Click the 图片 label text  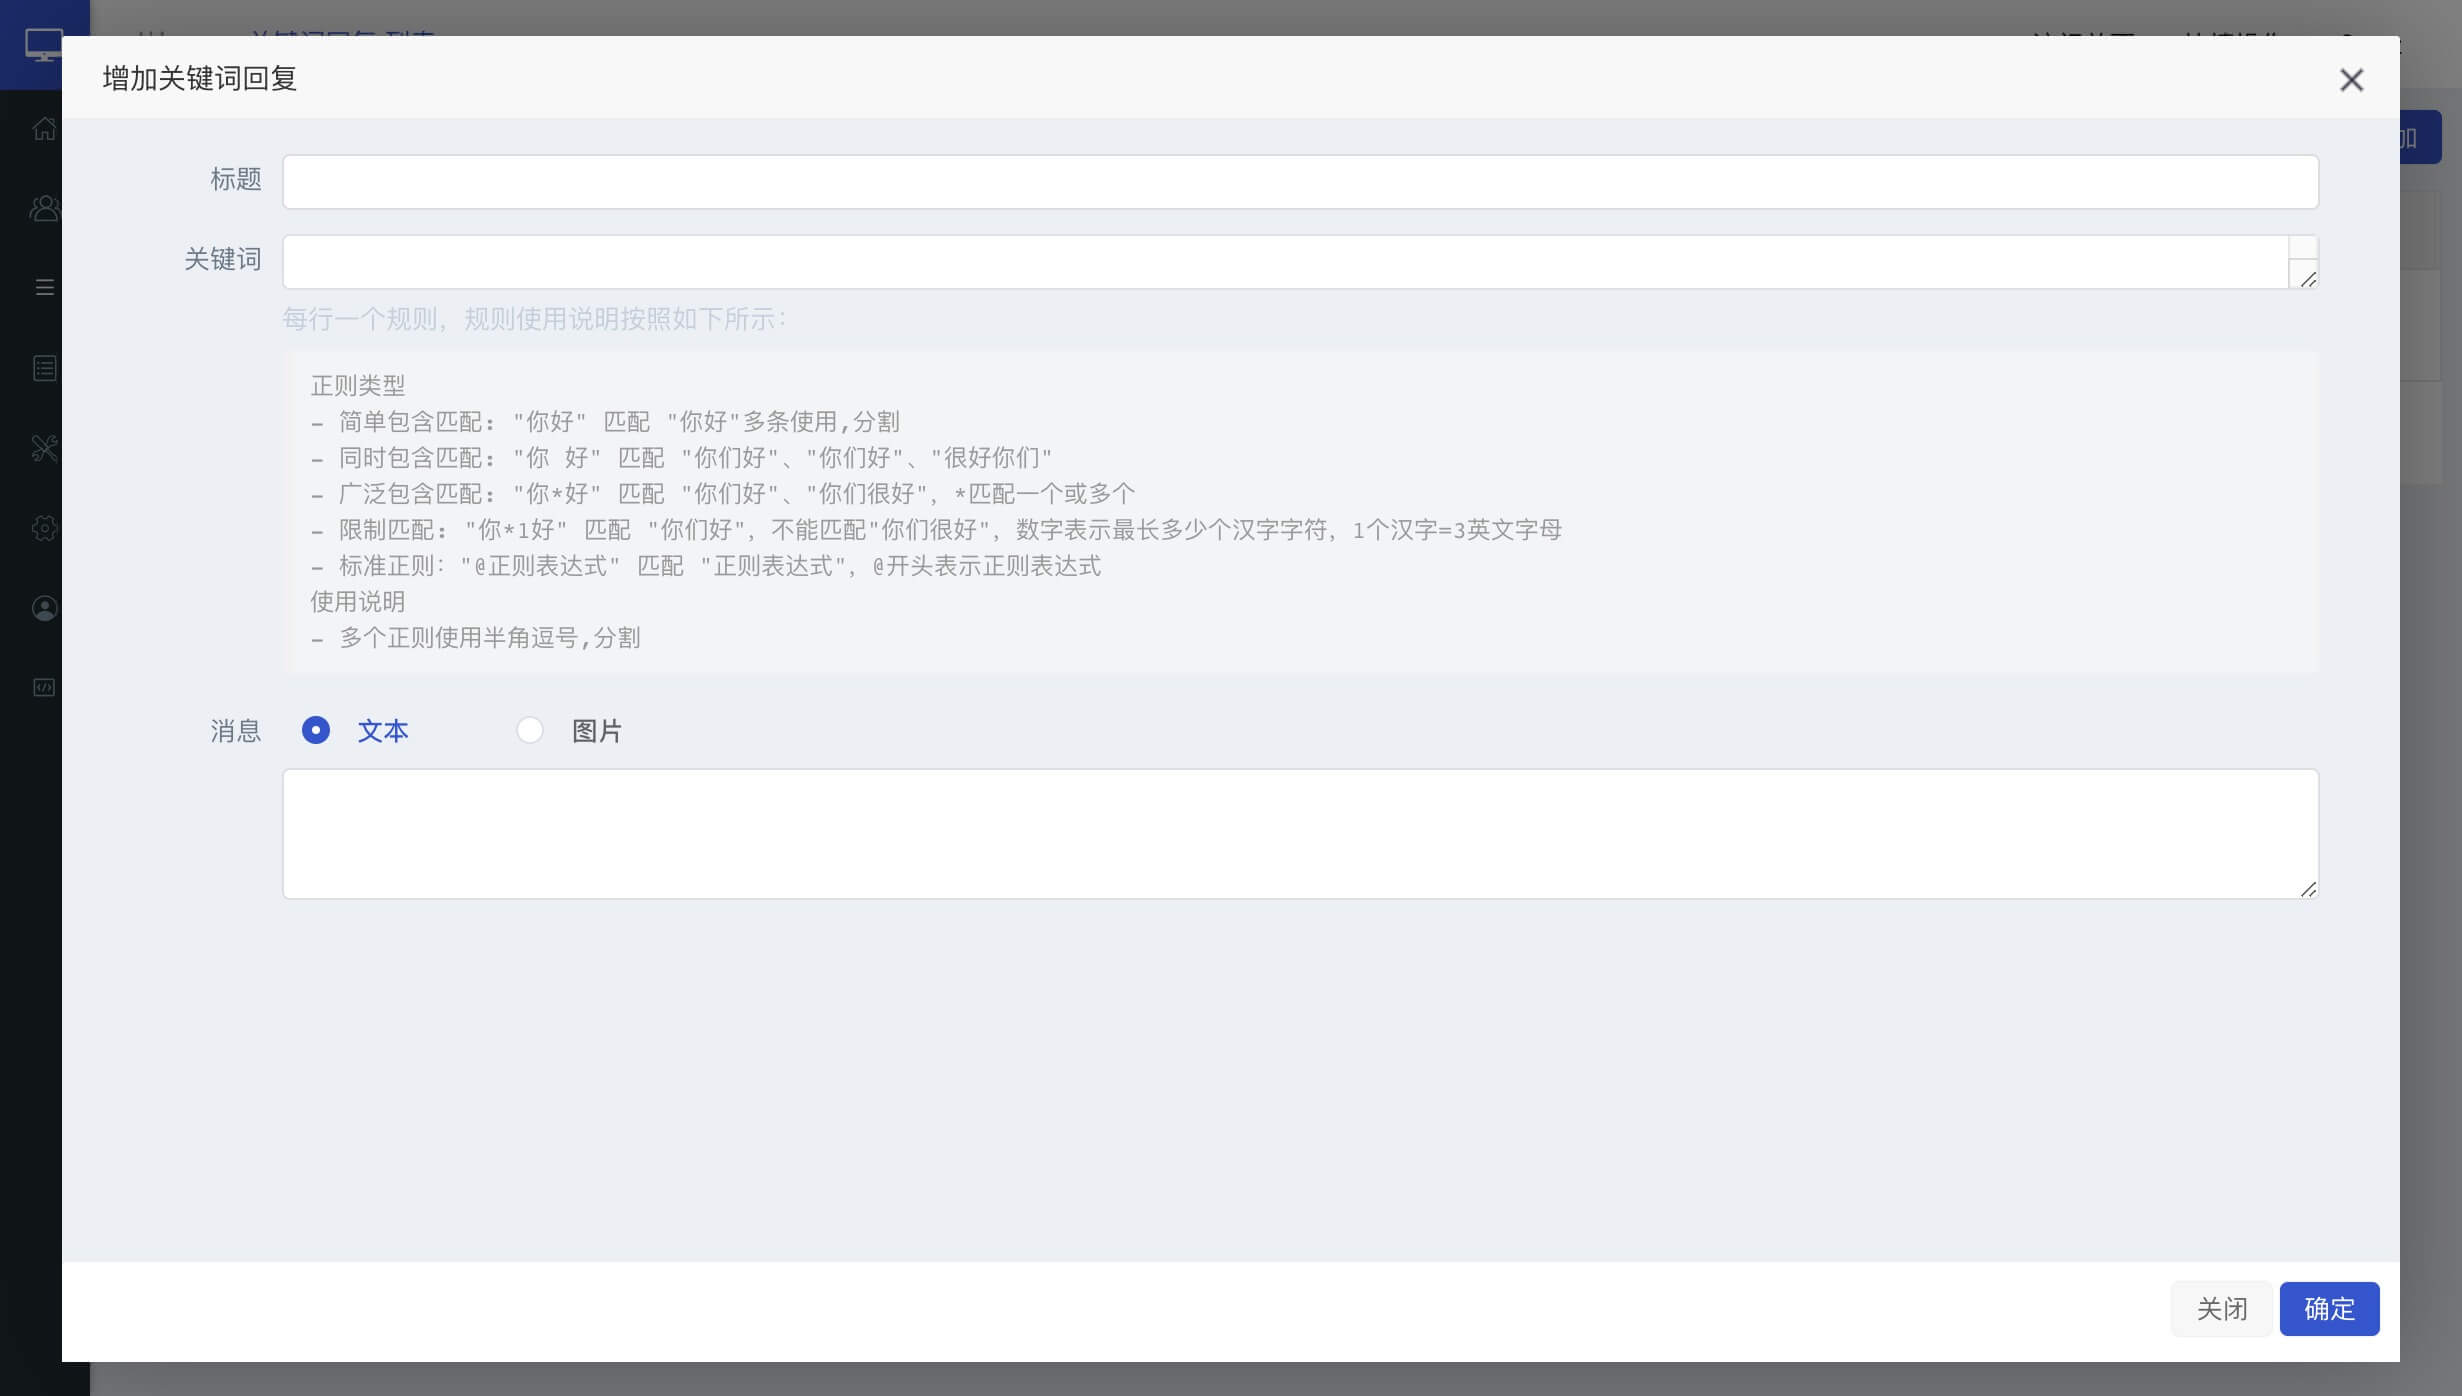click(596, 731)
